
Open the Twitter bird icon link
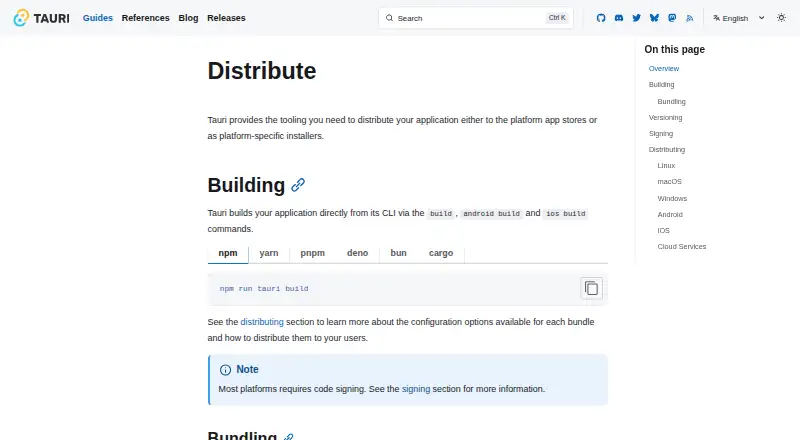coord(637,18)
